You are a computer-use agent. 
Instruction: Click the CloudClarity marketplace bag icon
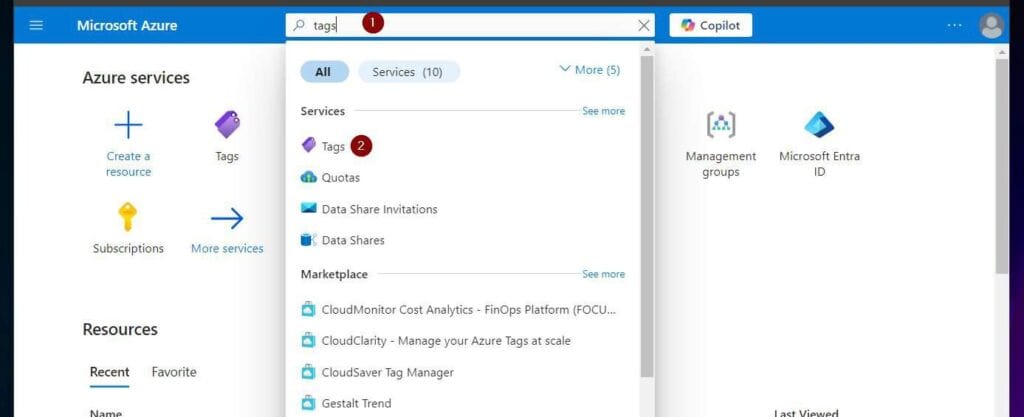(309, 341)
